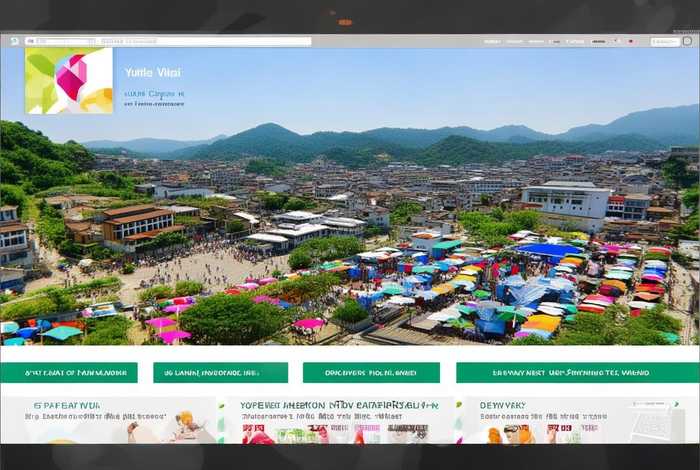Click the cartoon figure illustration in the left card

click(185, 428)
